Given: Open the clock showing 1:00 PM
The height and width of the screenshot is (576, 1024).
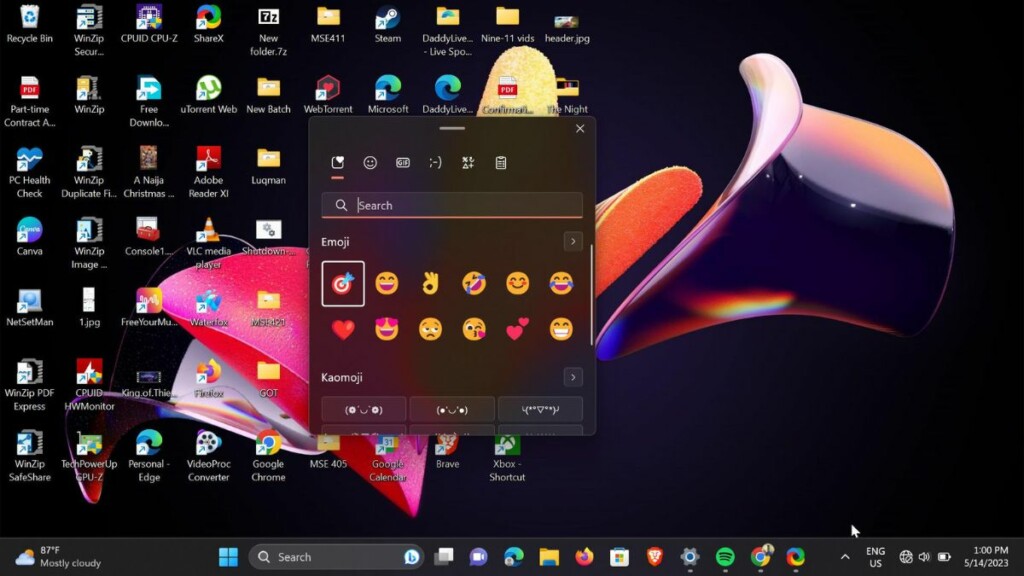Looking at the screenshot, I should click(986, 557).
